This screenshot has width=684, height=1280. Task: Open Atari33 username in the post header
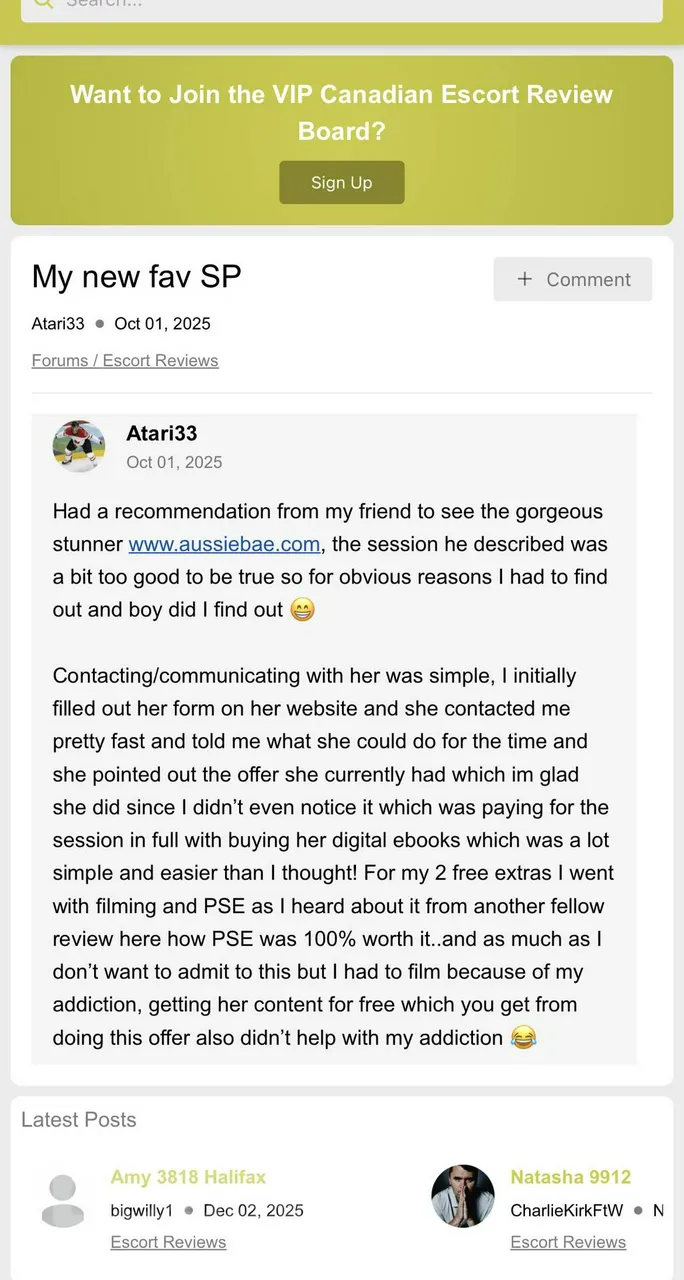[161, 433]
